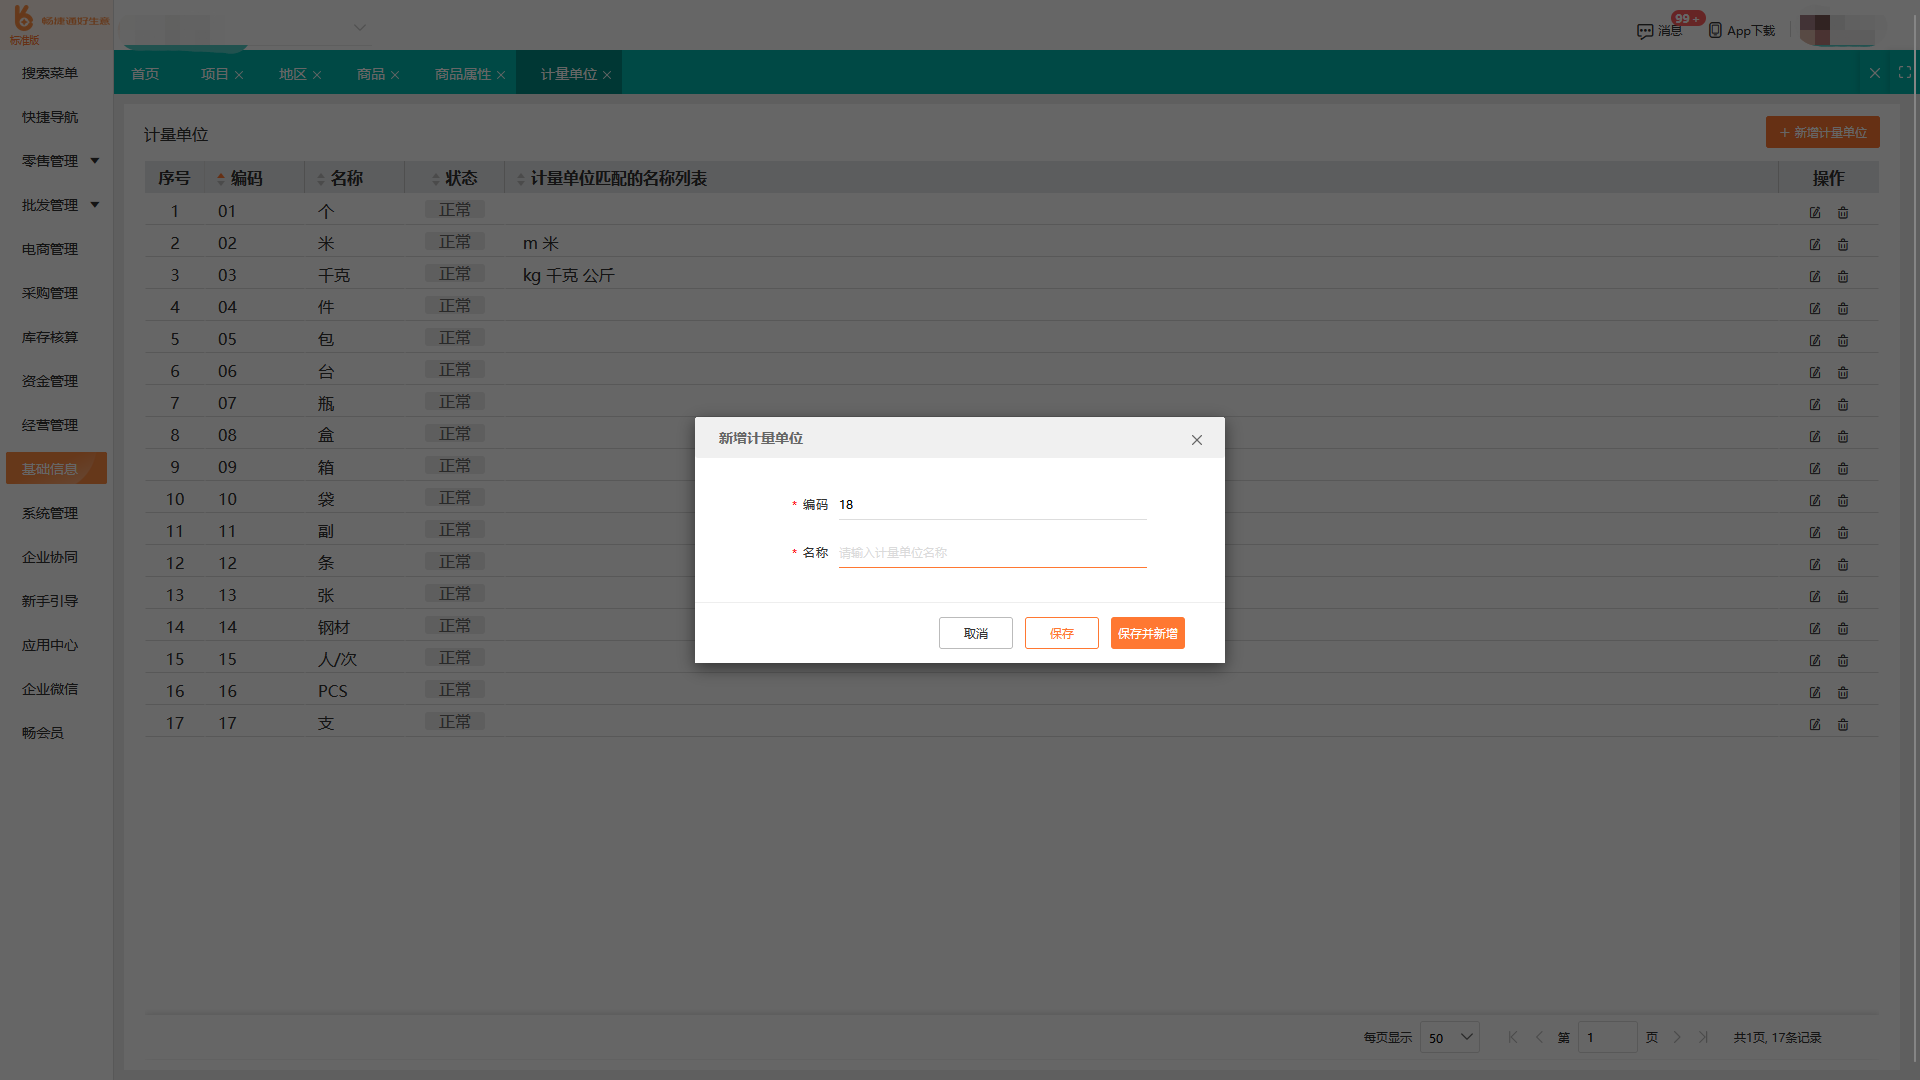Click the 名称 input field in dialog
The height and width of the screenshot is (1080, 1920).
[x=990, y=553]
